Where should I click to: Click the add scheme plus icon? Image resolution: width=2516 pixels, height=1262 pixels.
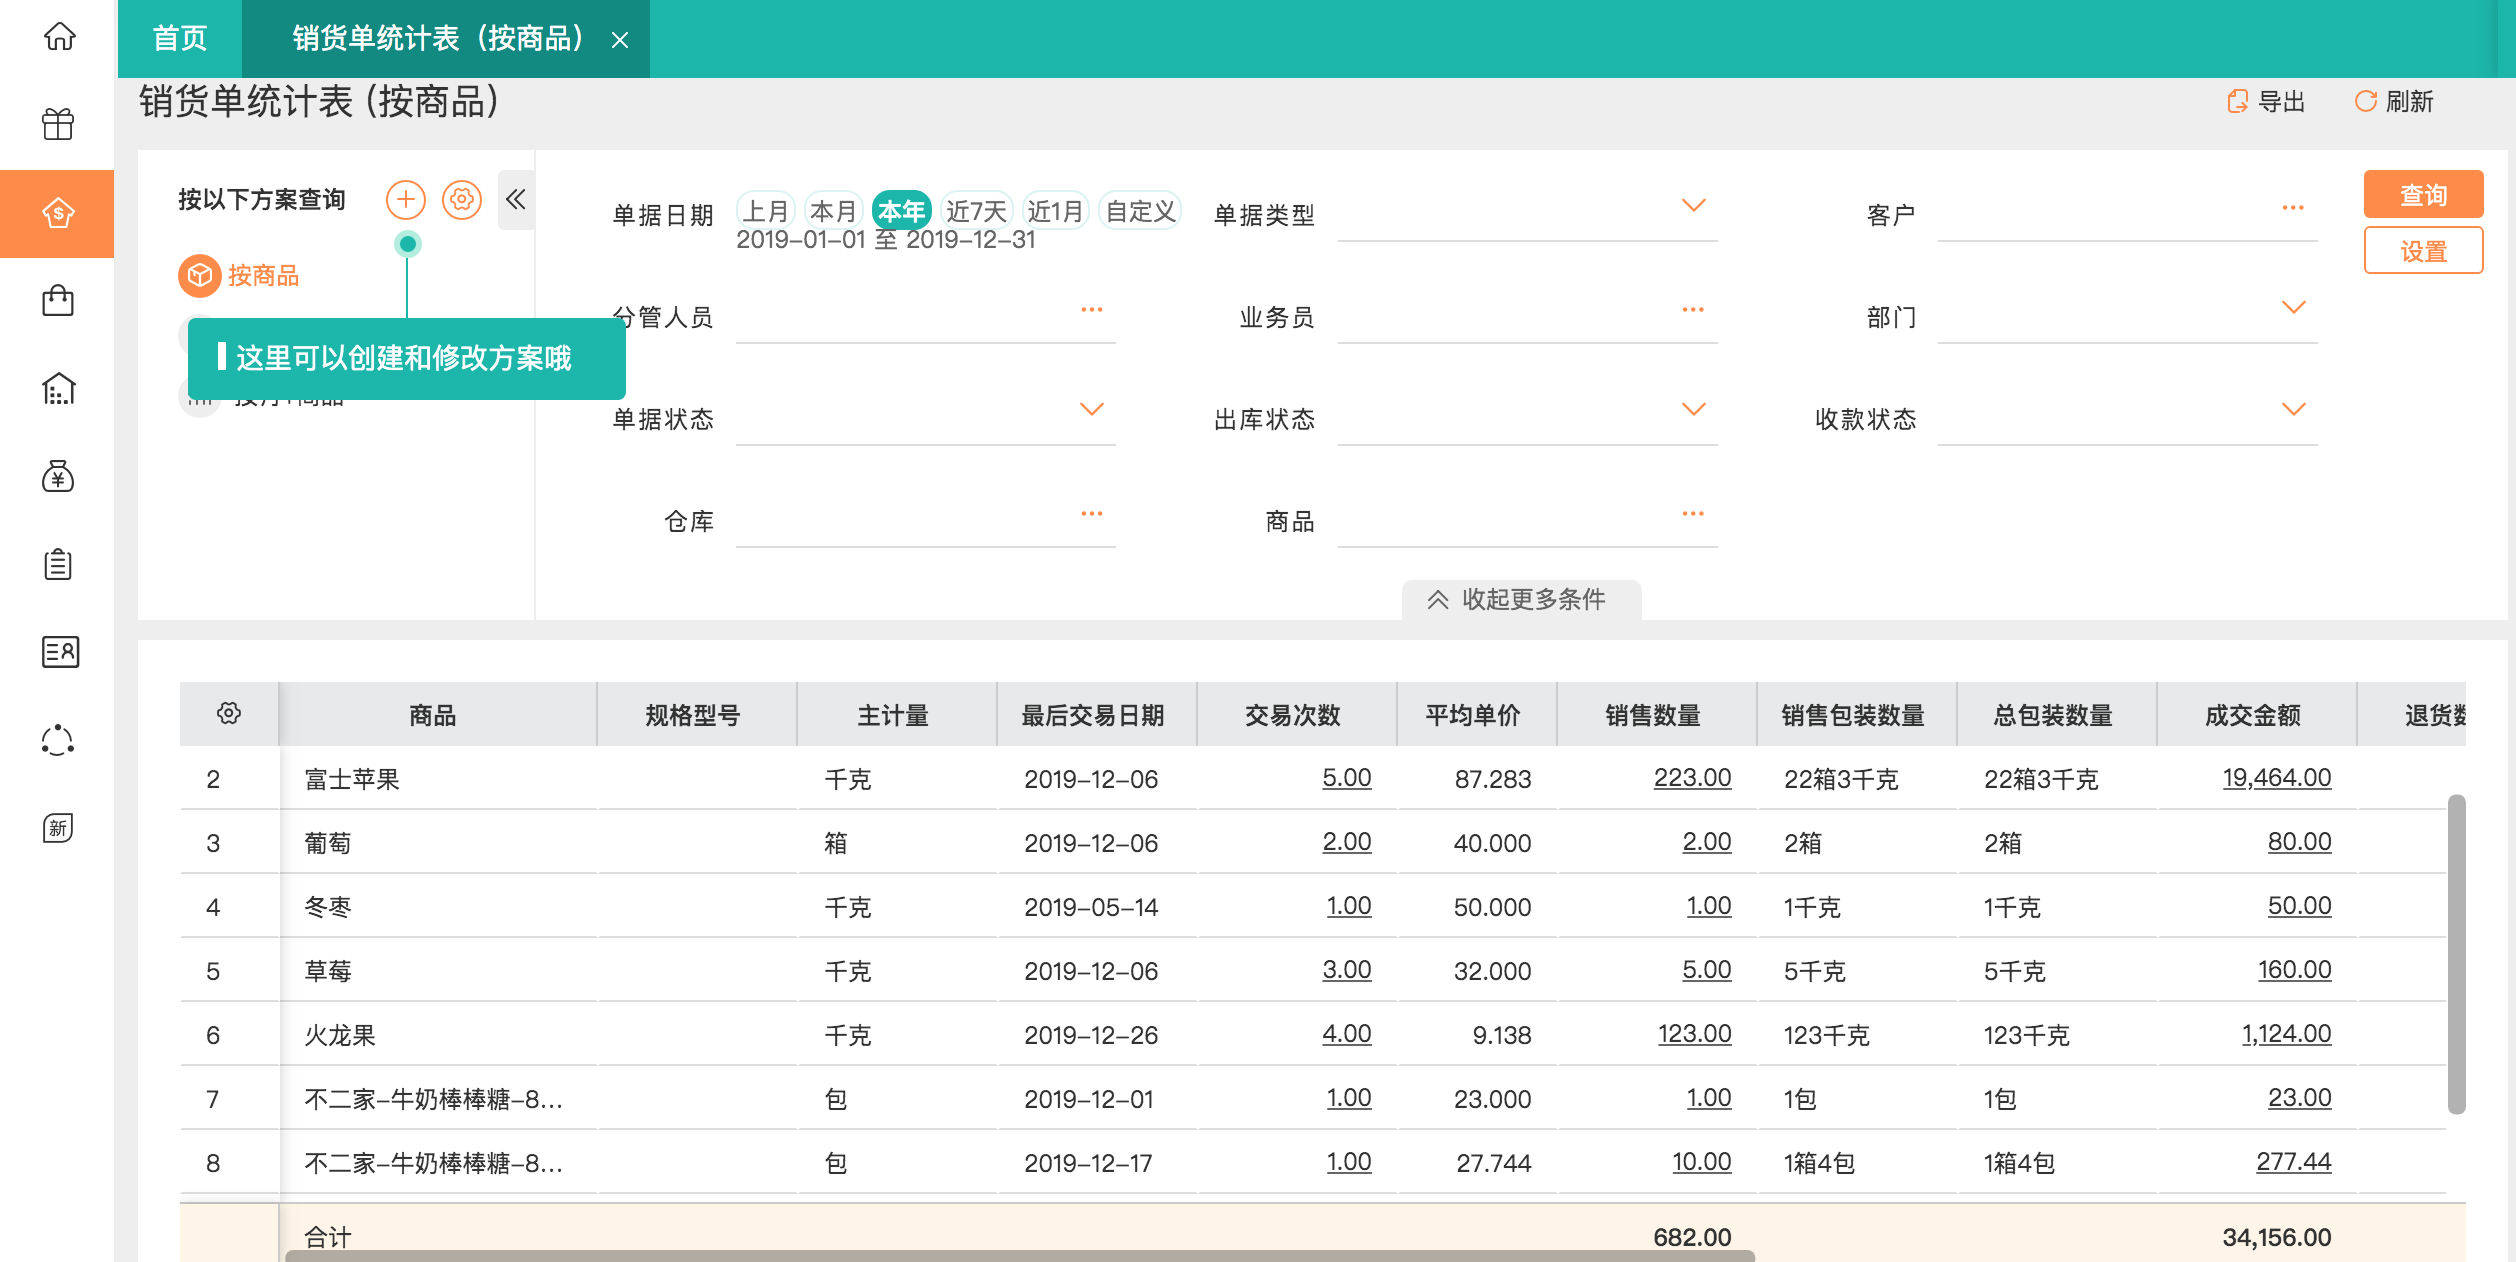(405, 198)
